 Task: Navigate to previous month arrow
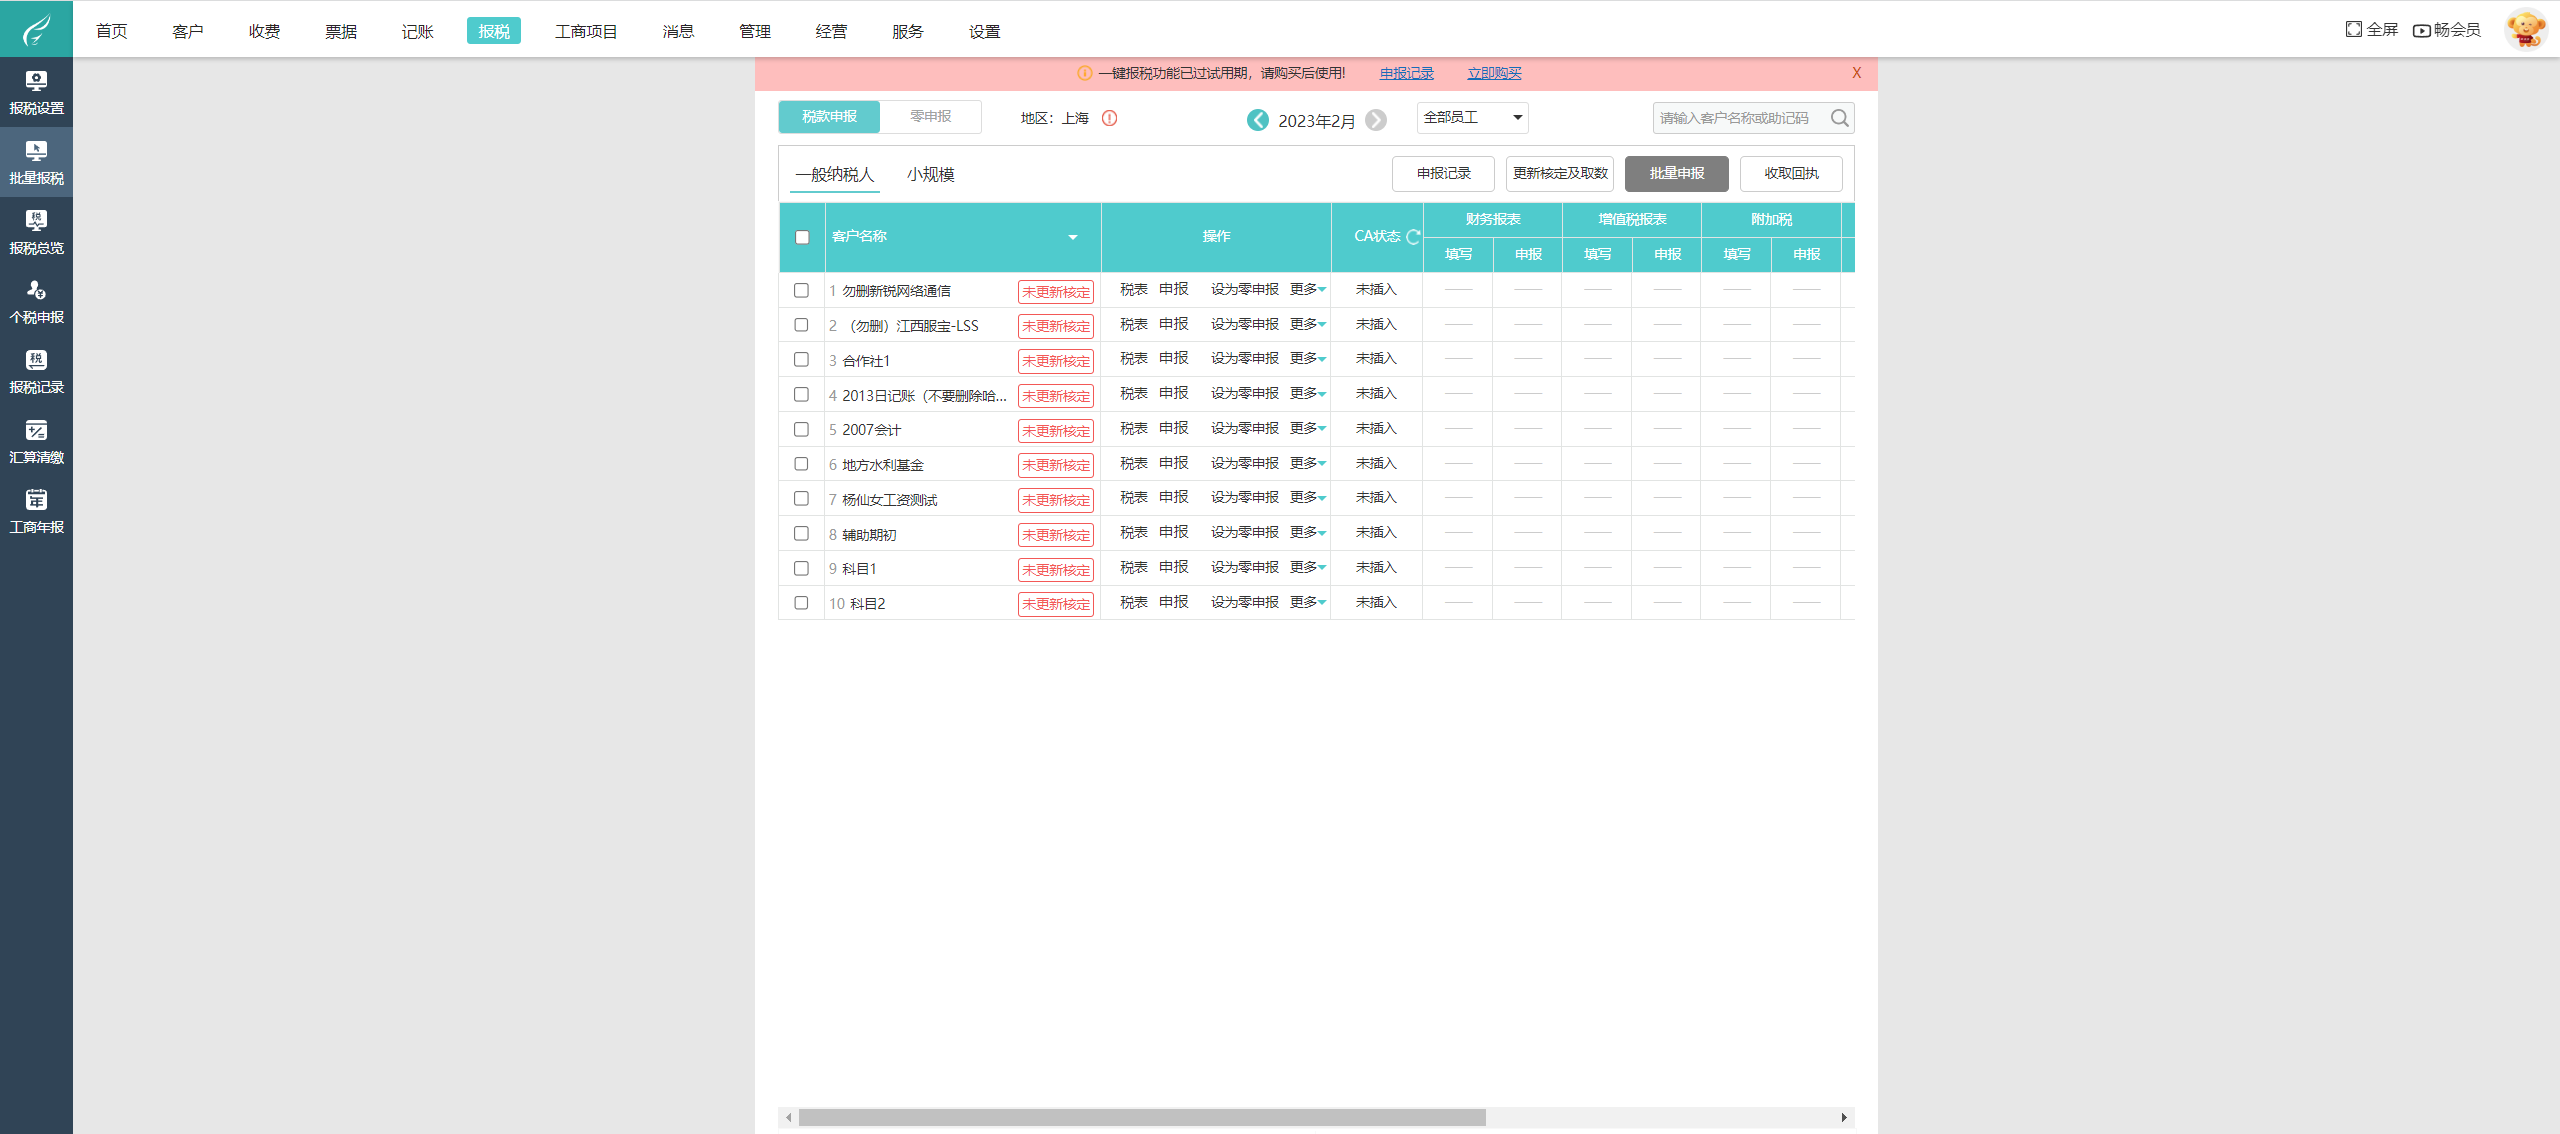point(1256,117)
